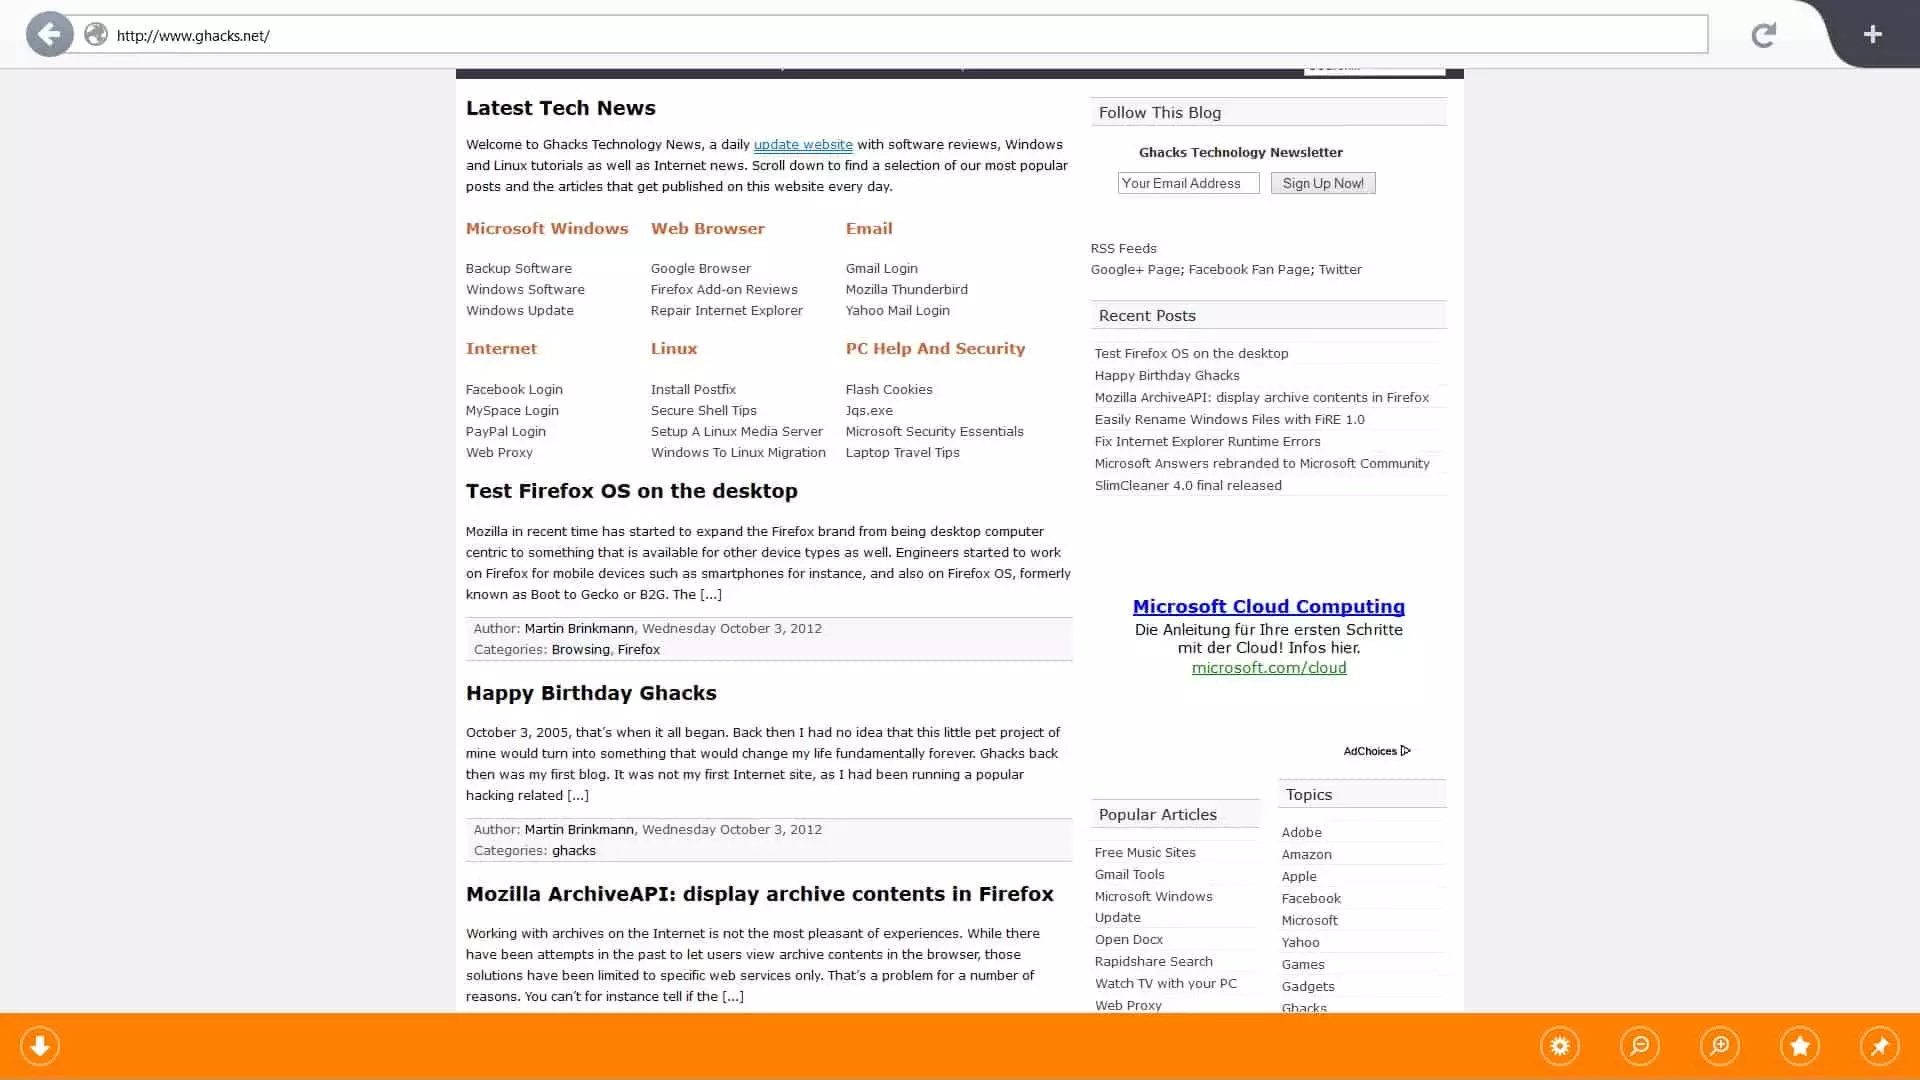Viewport: 1920px width, 1080px height.
Task: Click the search magnifier icon in taskbar
Action: (x=1639, y=1046)
